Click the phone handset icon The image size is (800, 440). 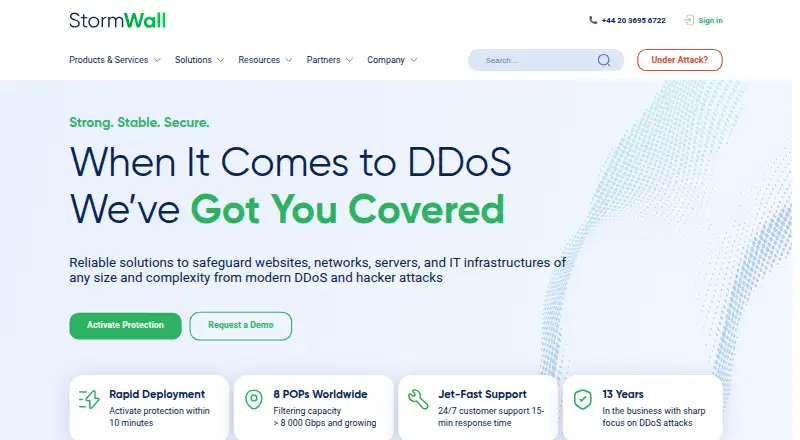[593, 20]
